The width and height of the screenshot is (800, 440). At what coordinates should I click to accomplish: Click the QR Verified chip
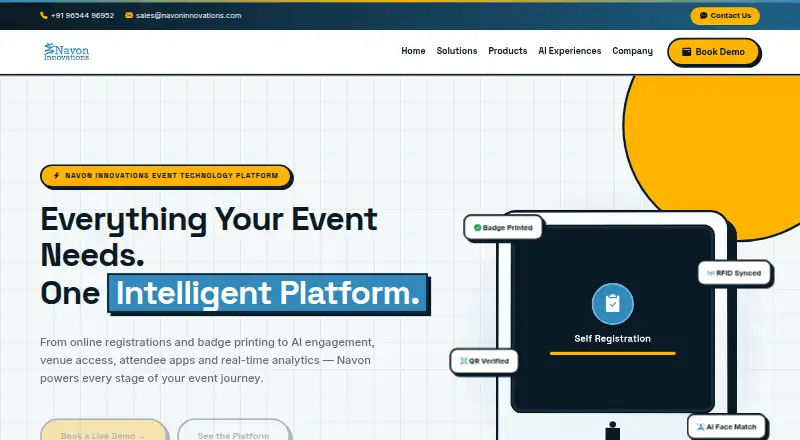(x=484, y=361)
